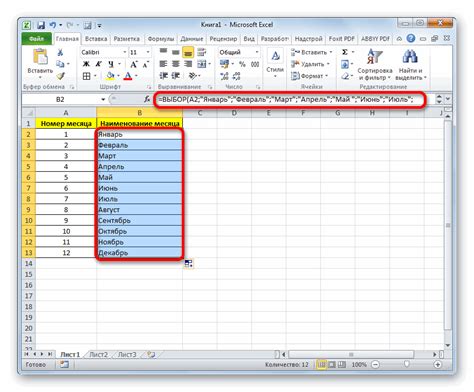474x392 pixels.
Task: Toggle italic formatting (К)
Action: pyautogui.click(x=98, y=64)
